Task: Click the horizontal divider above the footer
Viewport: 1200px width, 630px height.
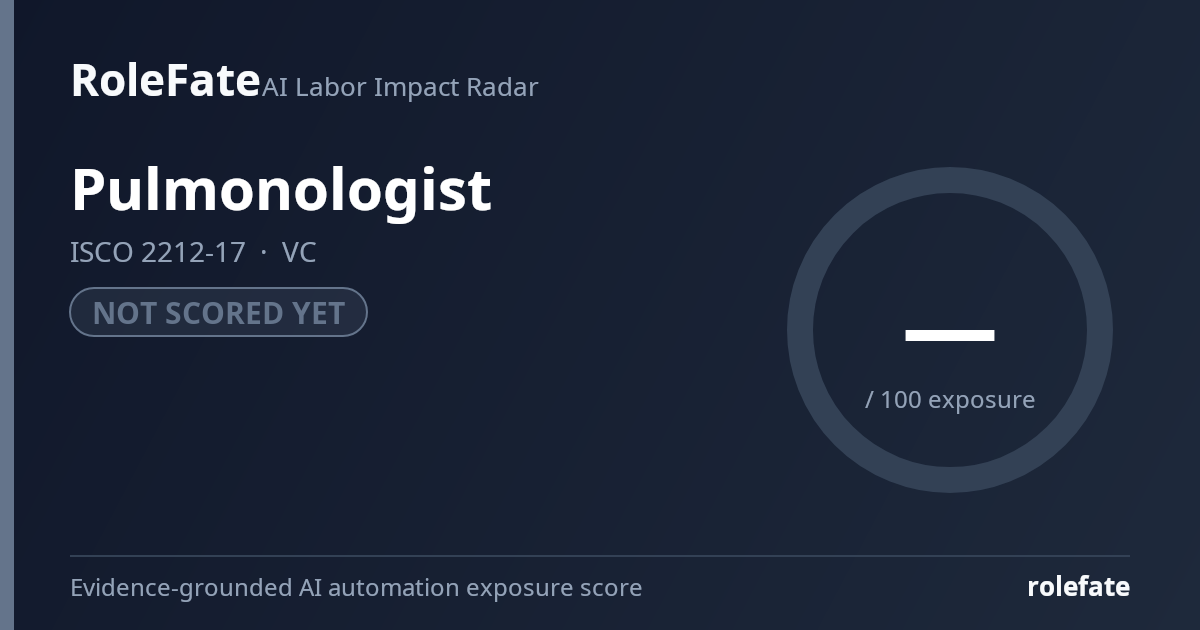Action: point(600,556)
